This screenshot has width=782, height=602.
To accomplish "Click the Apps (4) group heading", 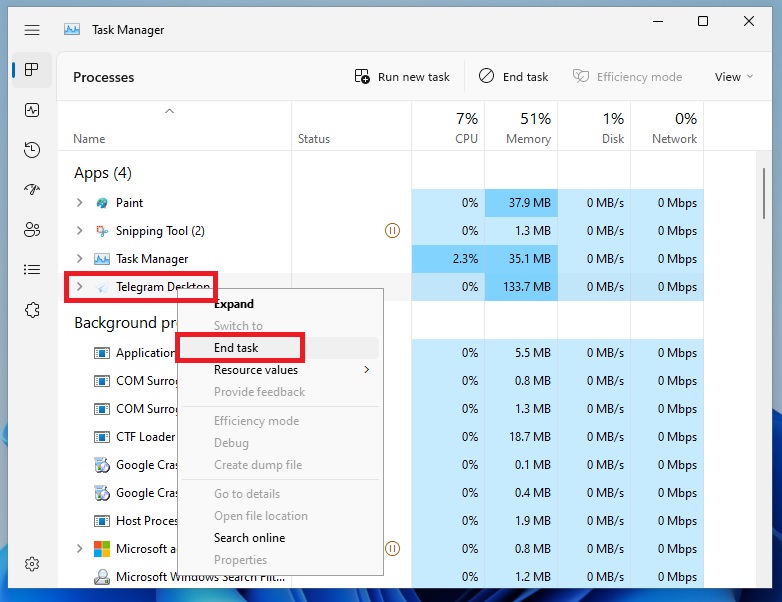I will (x=103, y=173).
